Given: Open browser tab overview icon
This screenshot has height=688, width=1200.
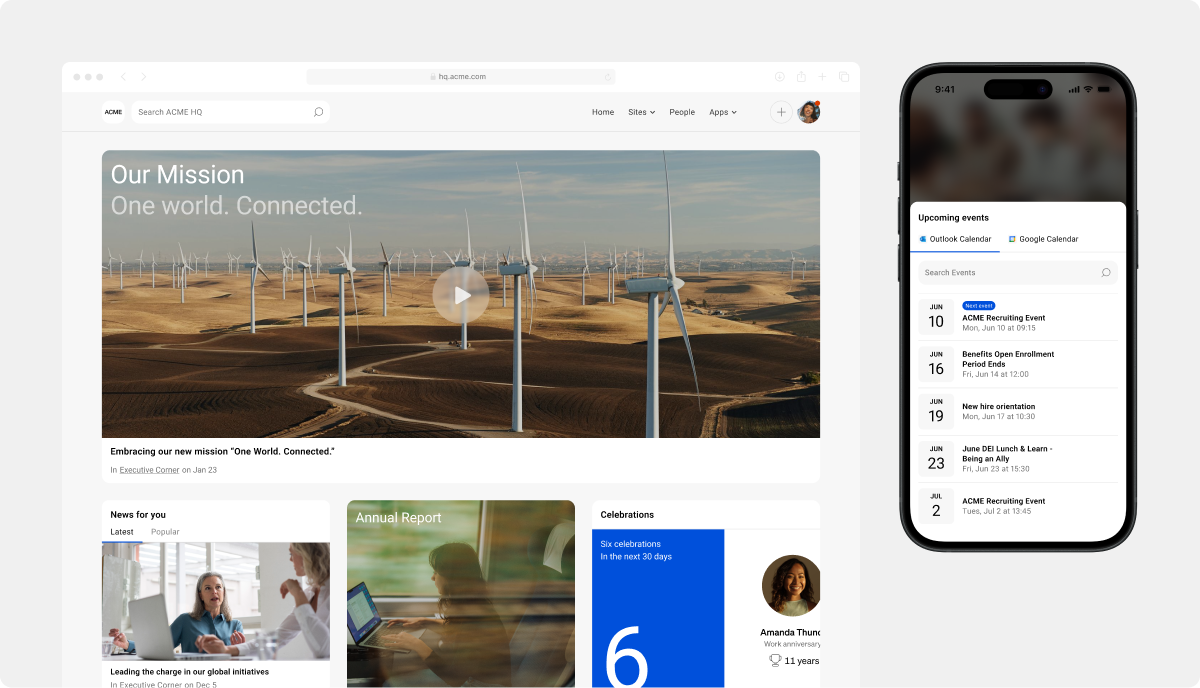Looking at the screenshot, I should point(844,77).
